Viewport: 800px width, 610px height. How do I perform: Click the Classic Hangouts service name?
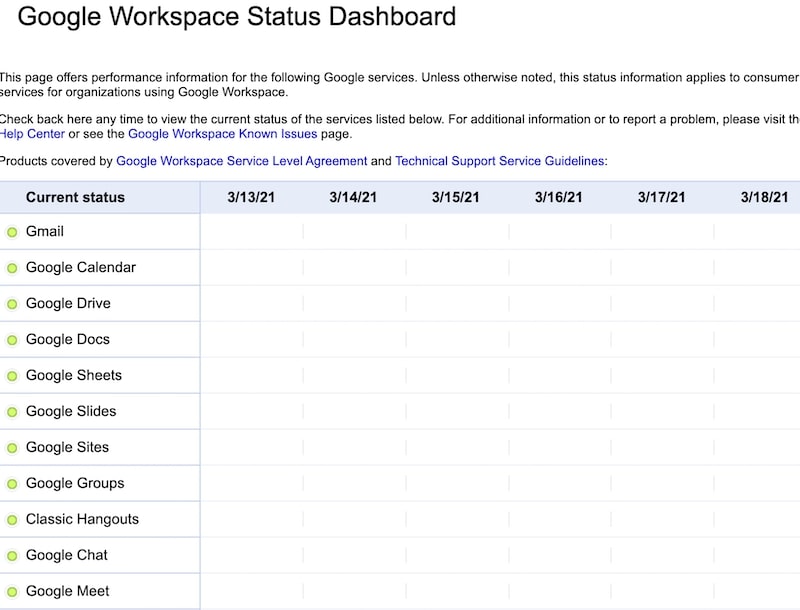82,519
